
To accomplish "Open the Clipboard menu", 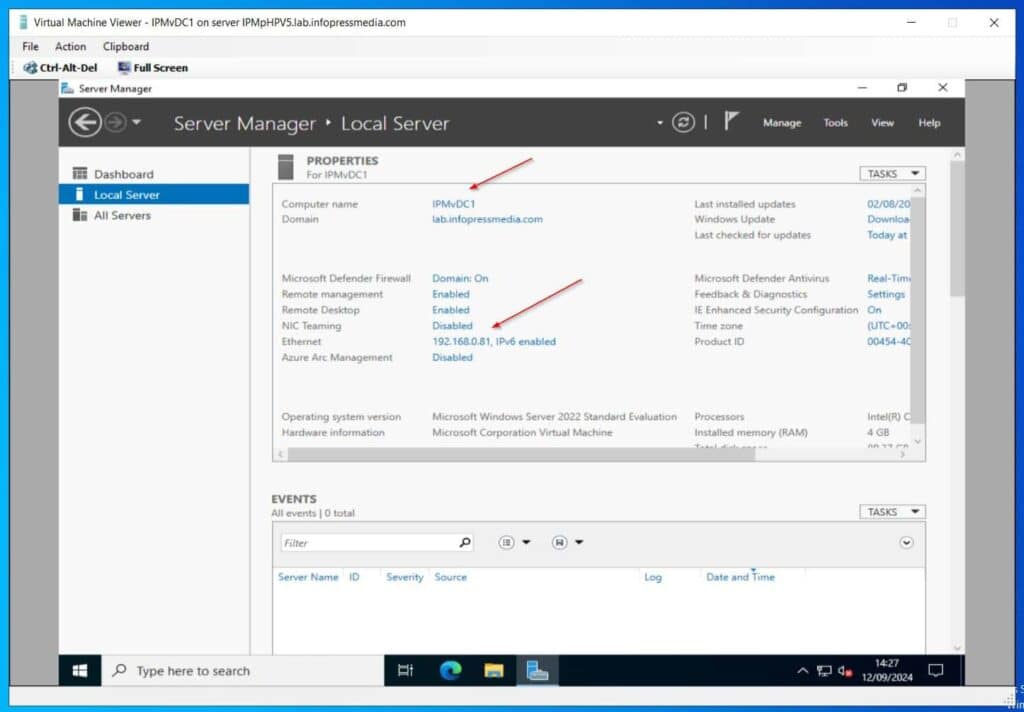I will (x=126, y=46).
